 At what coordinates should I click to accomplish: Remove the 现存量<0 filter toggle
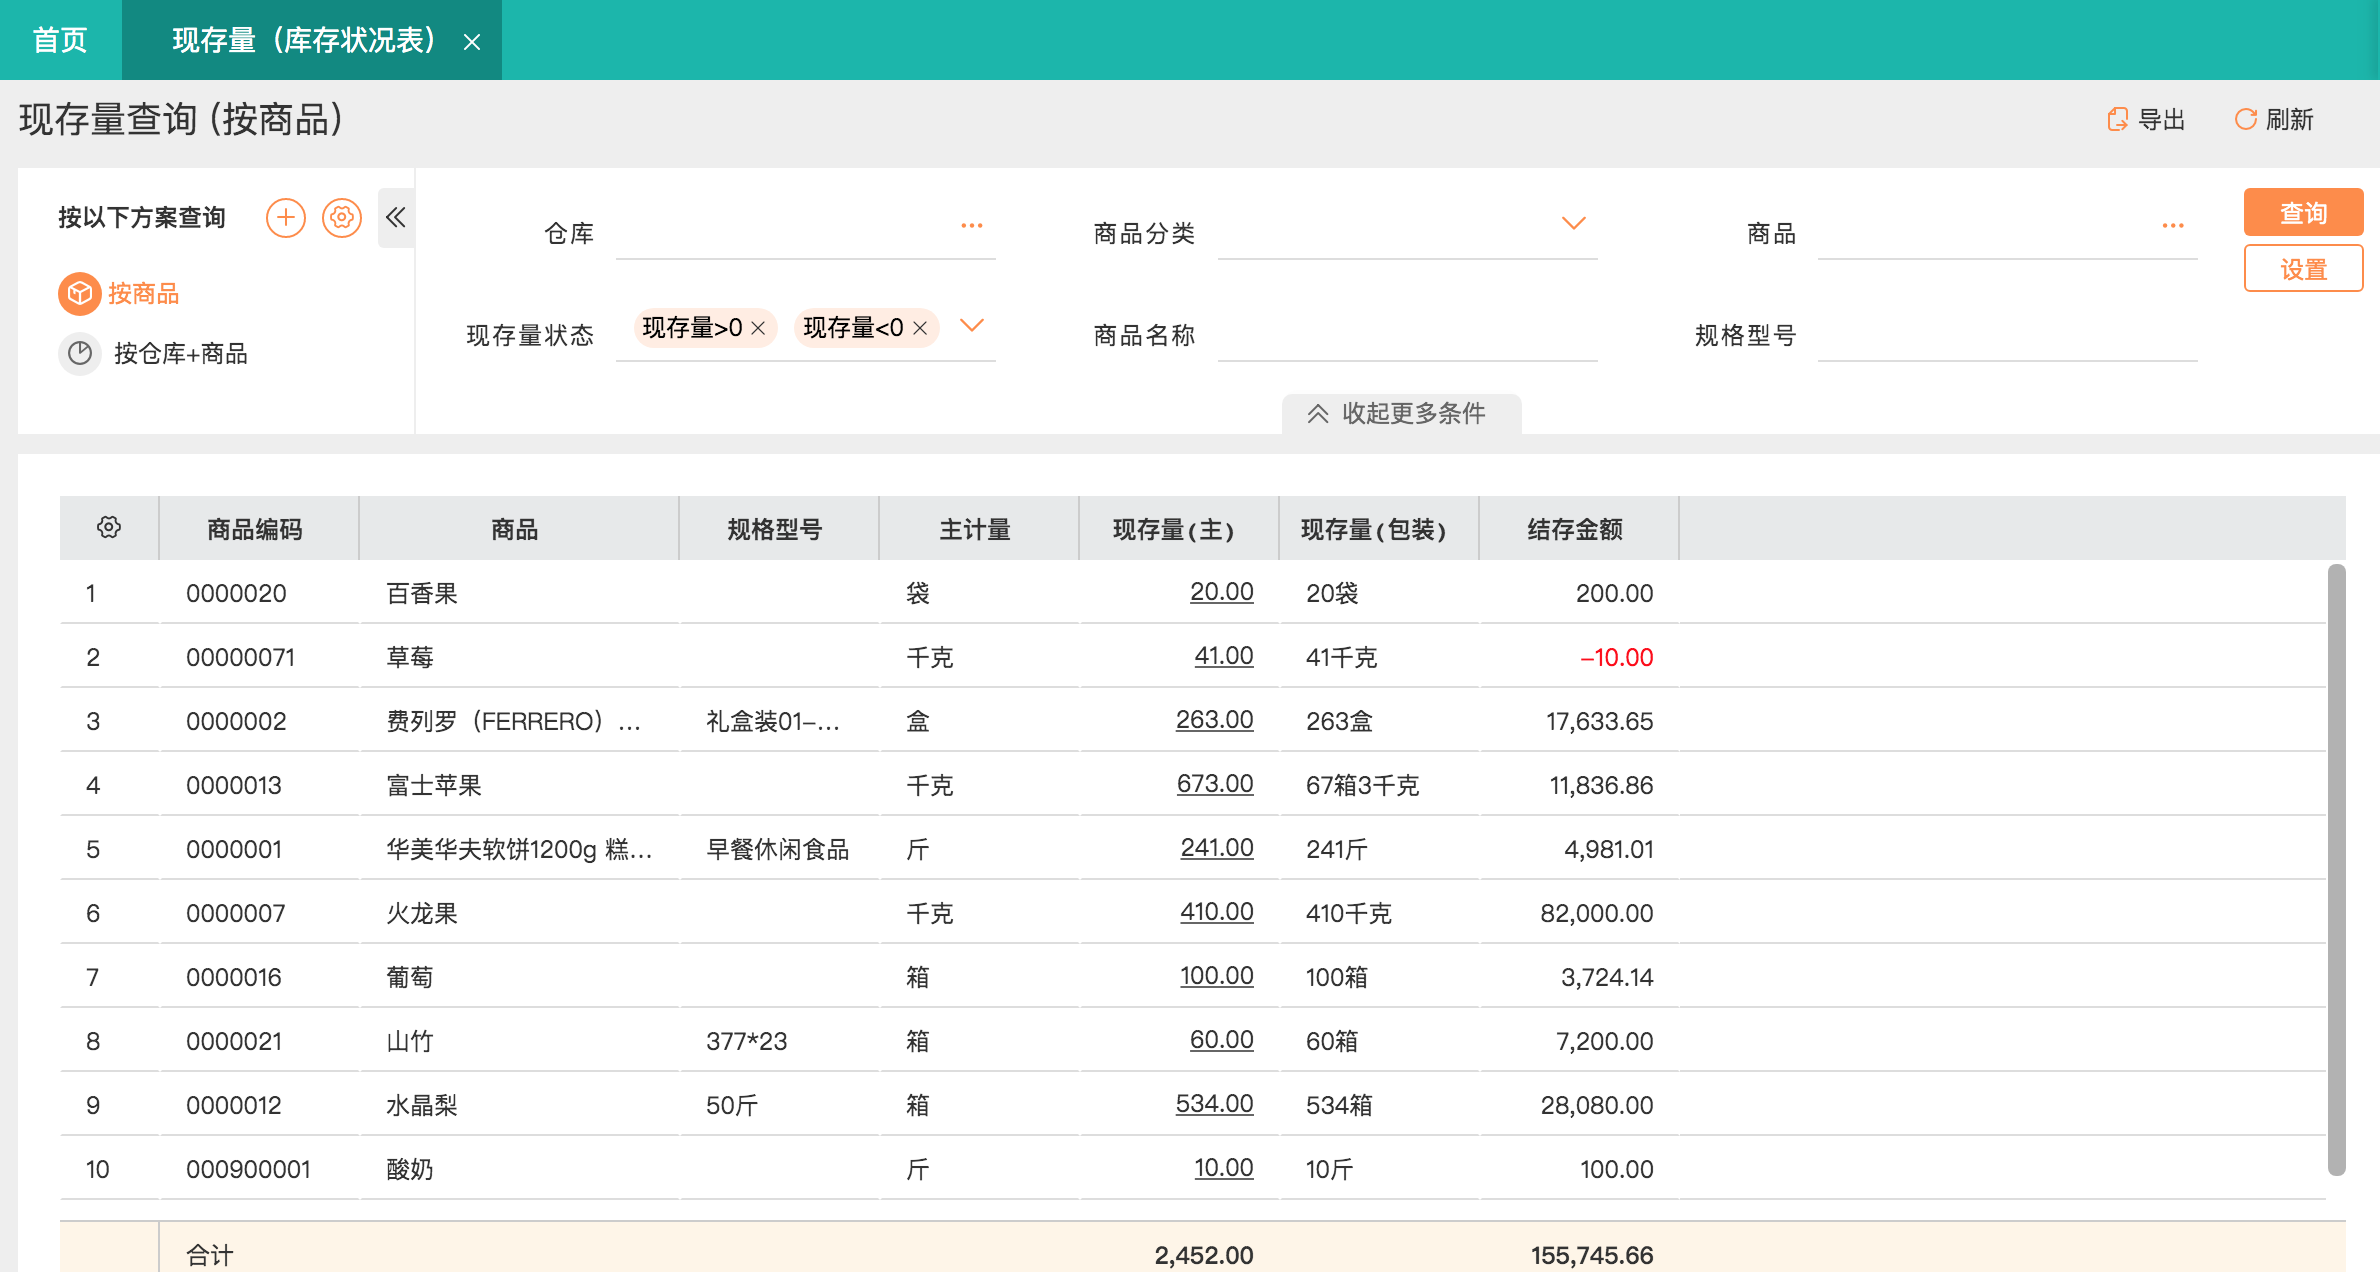[x=916, y=327]
